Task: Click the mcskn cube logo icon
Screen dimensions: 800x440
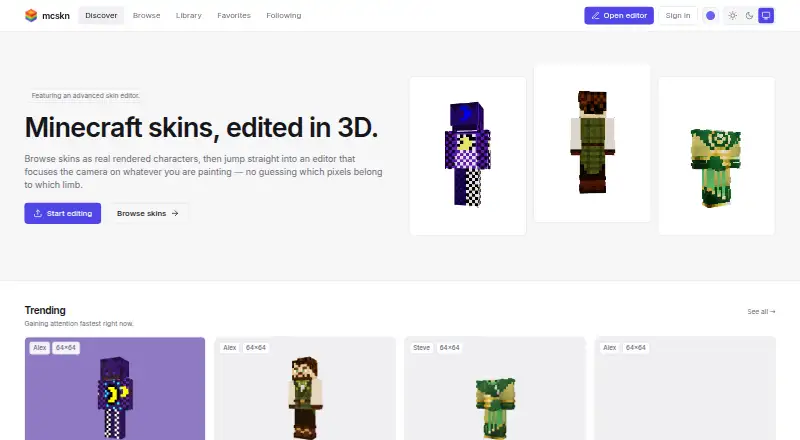Action: 31,15
